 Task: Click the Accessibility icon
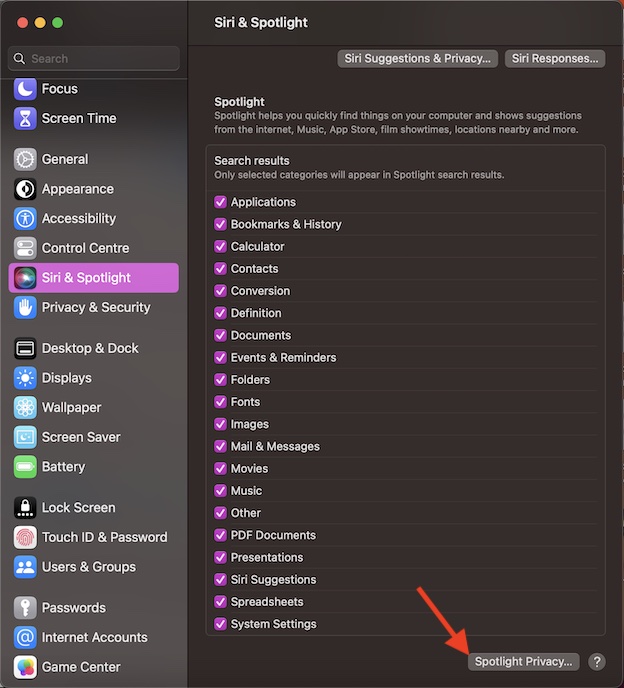tap(25, 219)
